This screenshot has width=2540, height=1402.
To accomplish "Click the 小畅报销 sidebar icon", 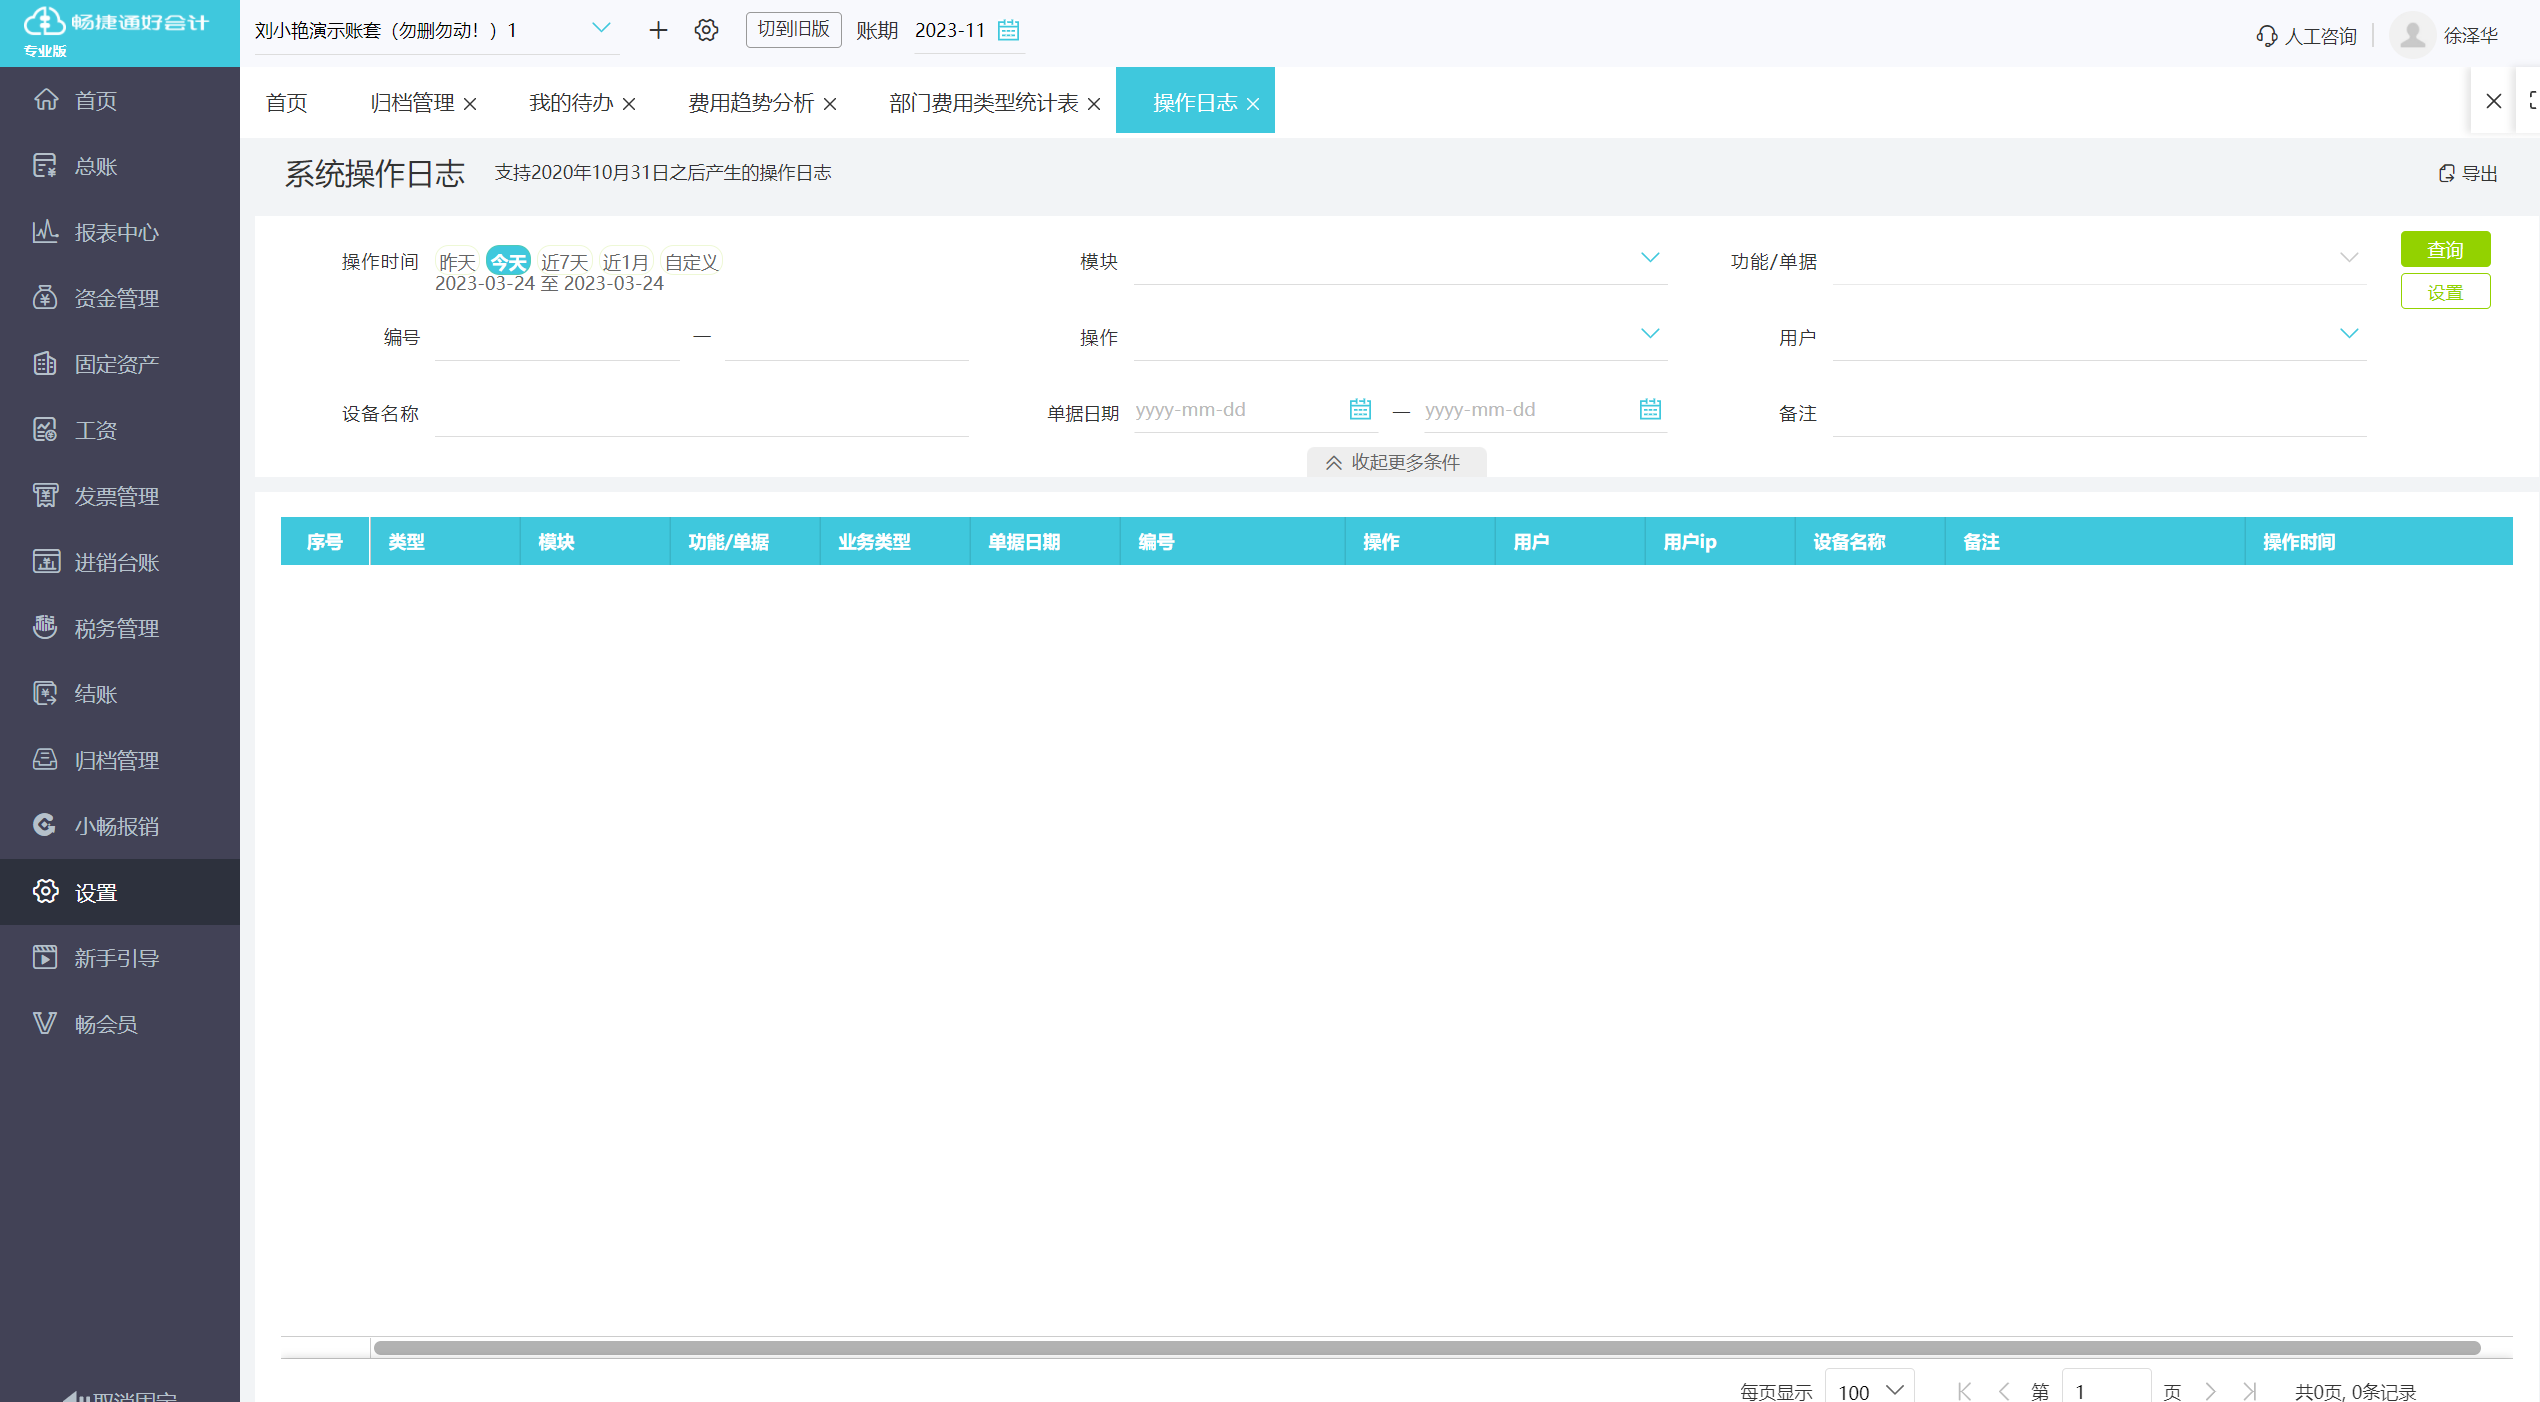I will coord(47,825).
